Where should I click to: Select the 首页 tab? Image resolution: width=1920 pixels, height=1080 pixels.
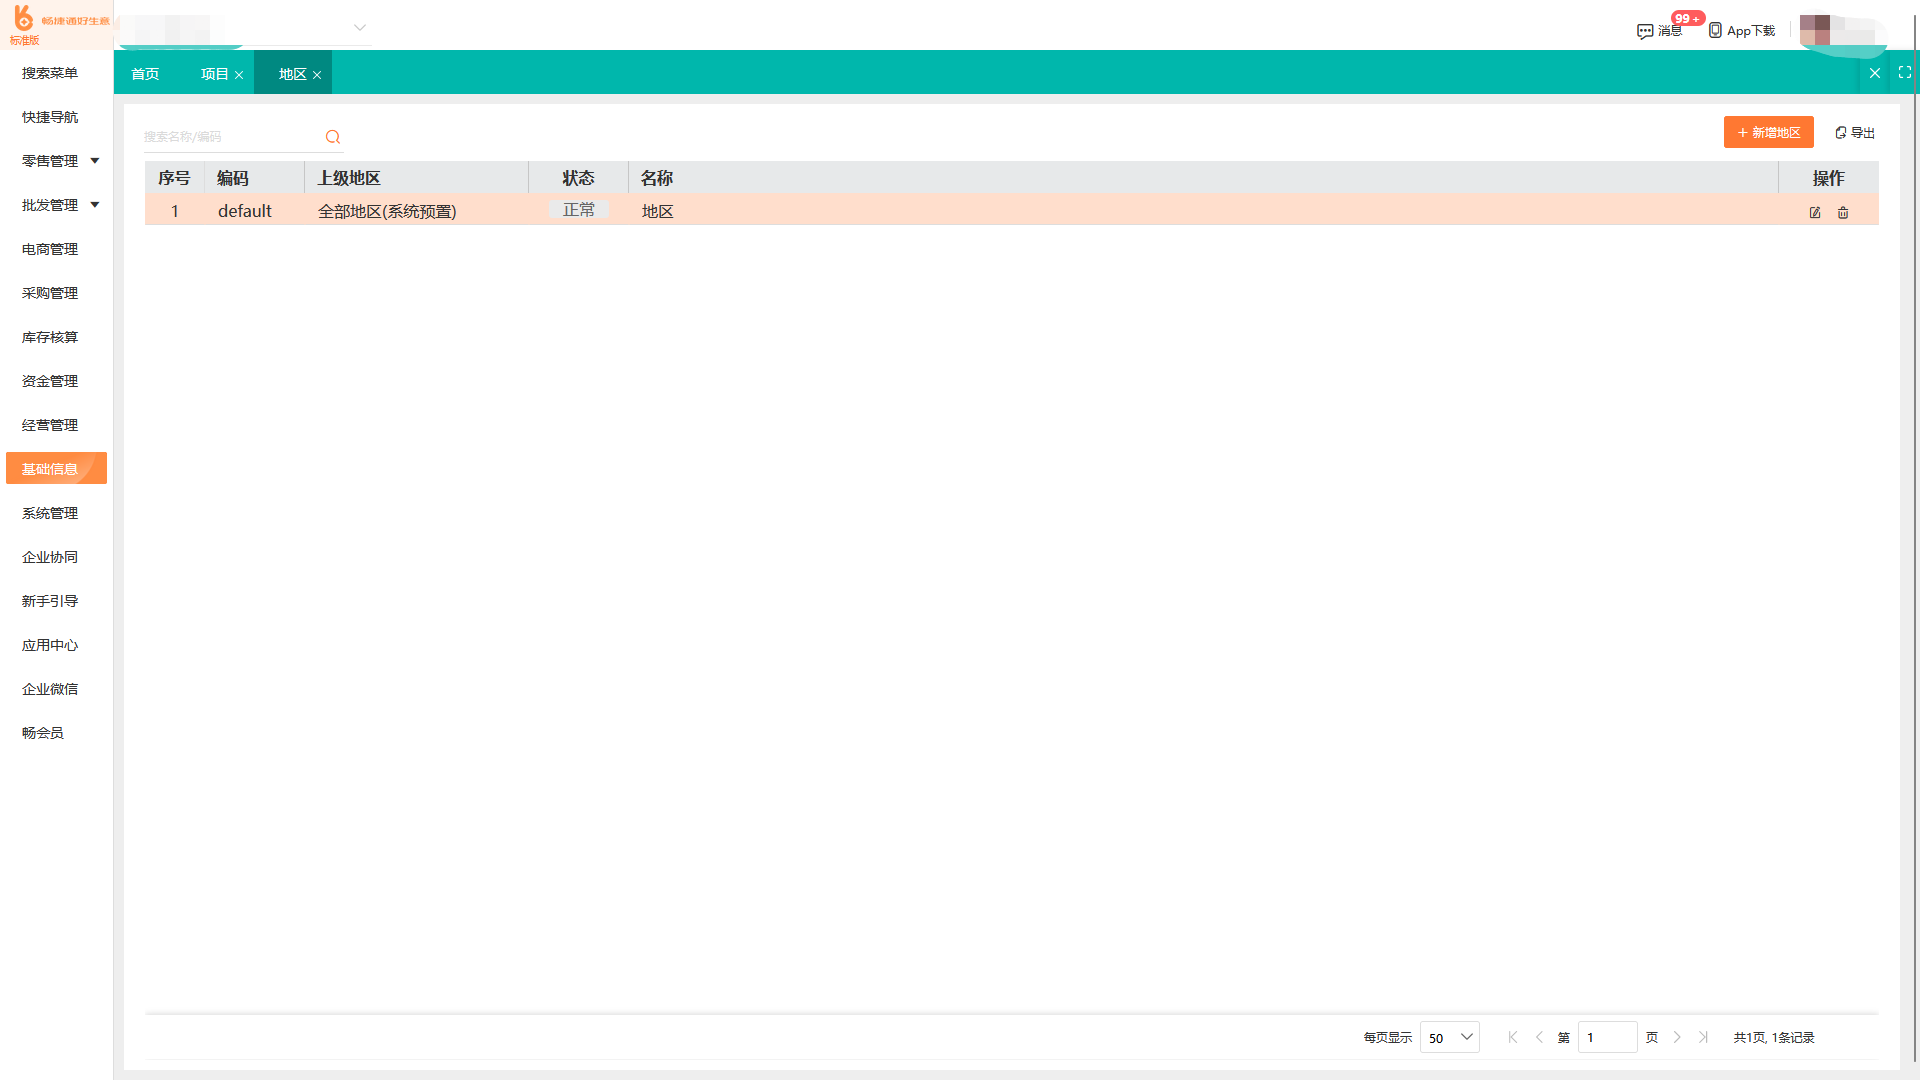pos(145,73)
